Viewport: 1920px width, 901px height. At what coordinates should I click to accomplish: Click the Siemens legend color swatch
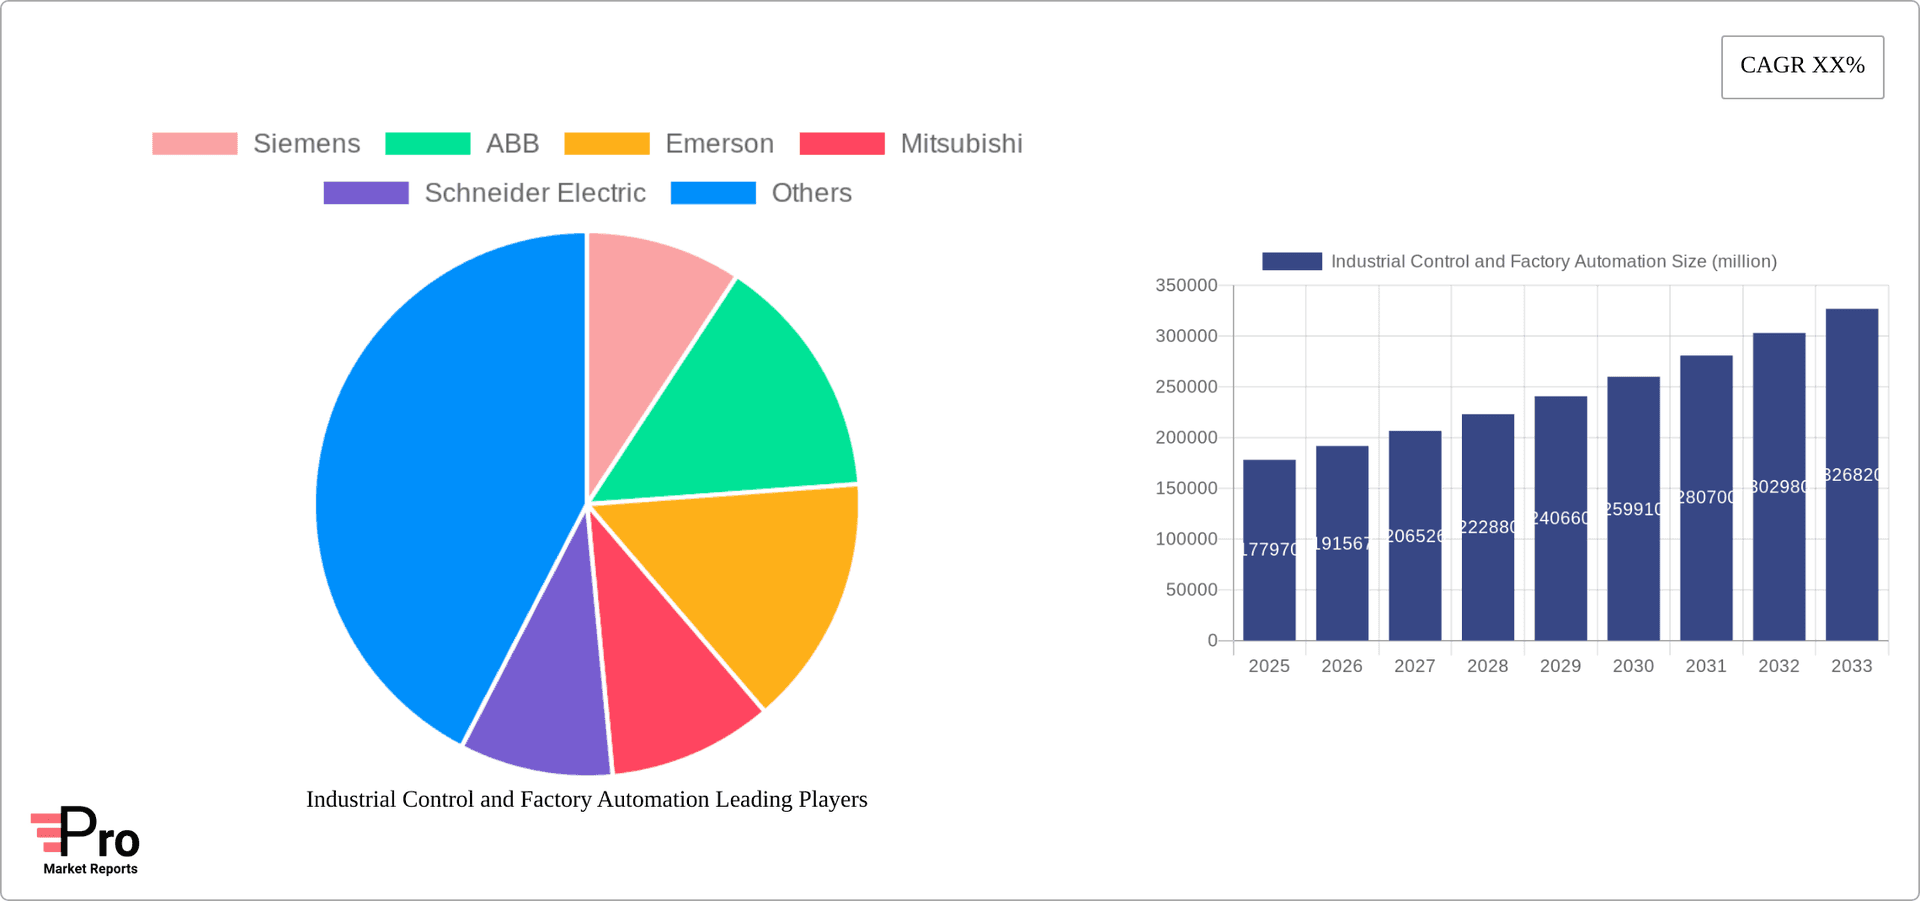194,143
